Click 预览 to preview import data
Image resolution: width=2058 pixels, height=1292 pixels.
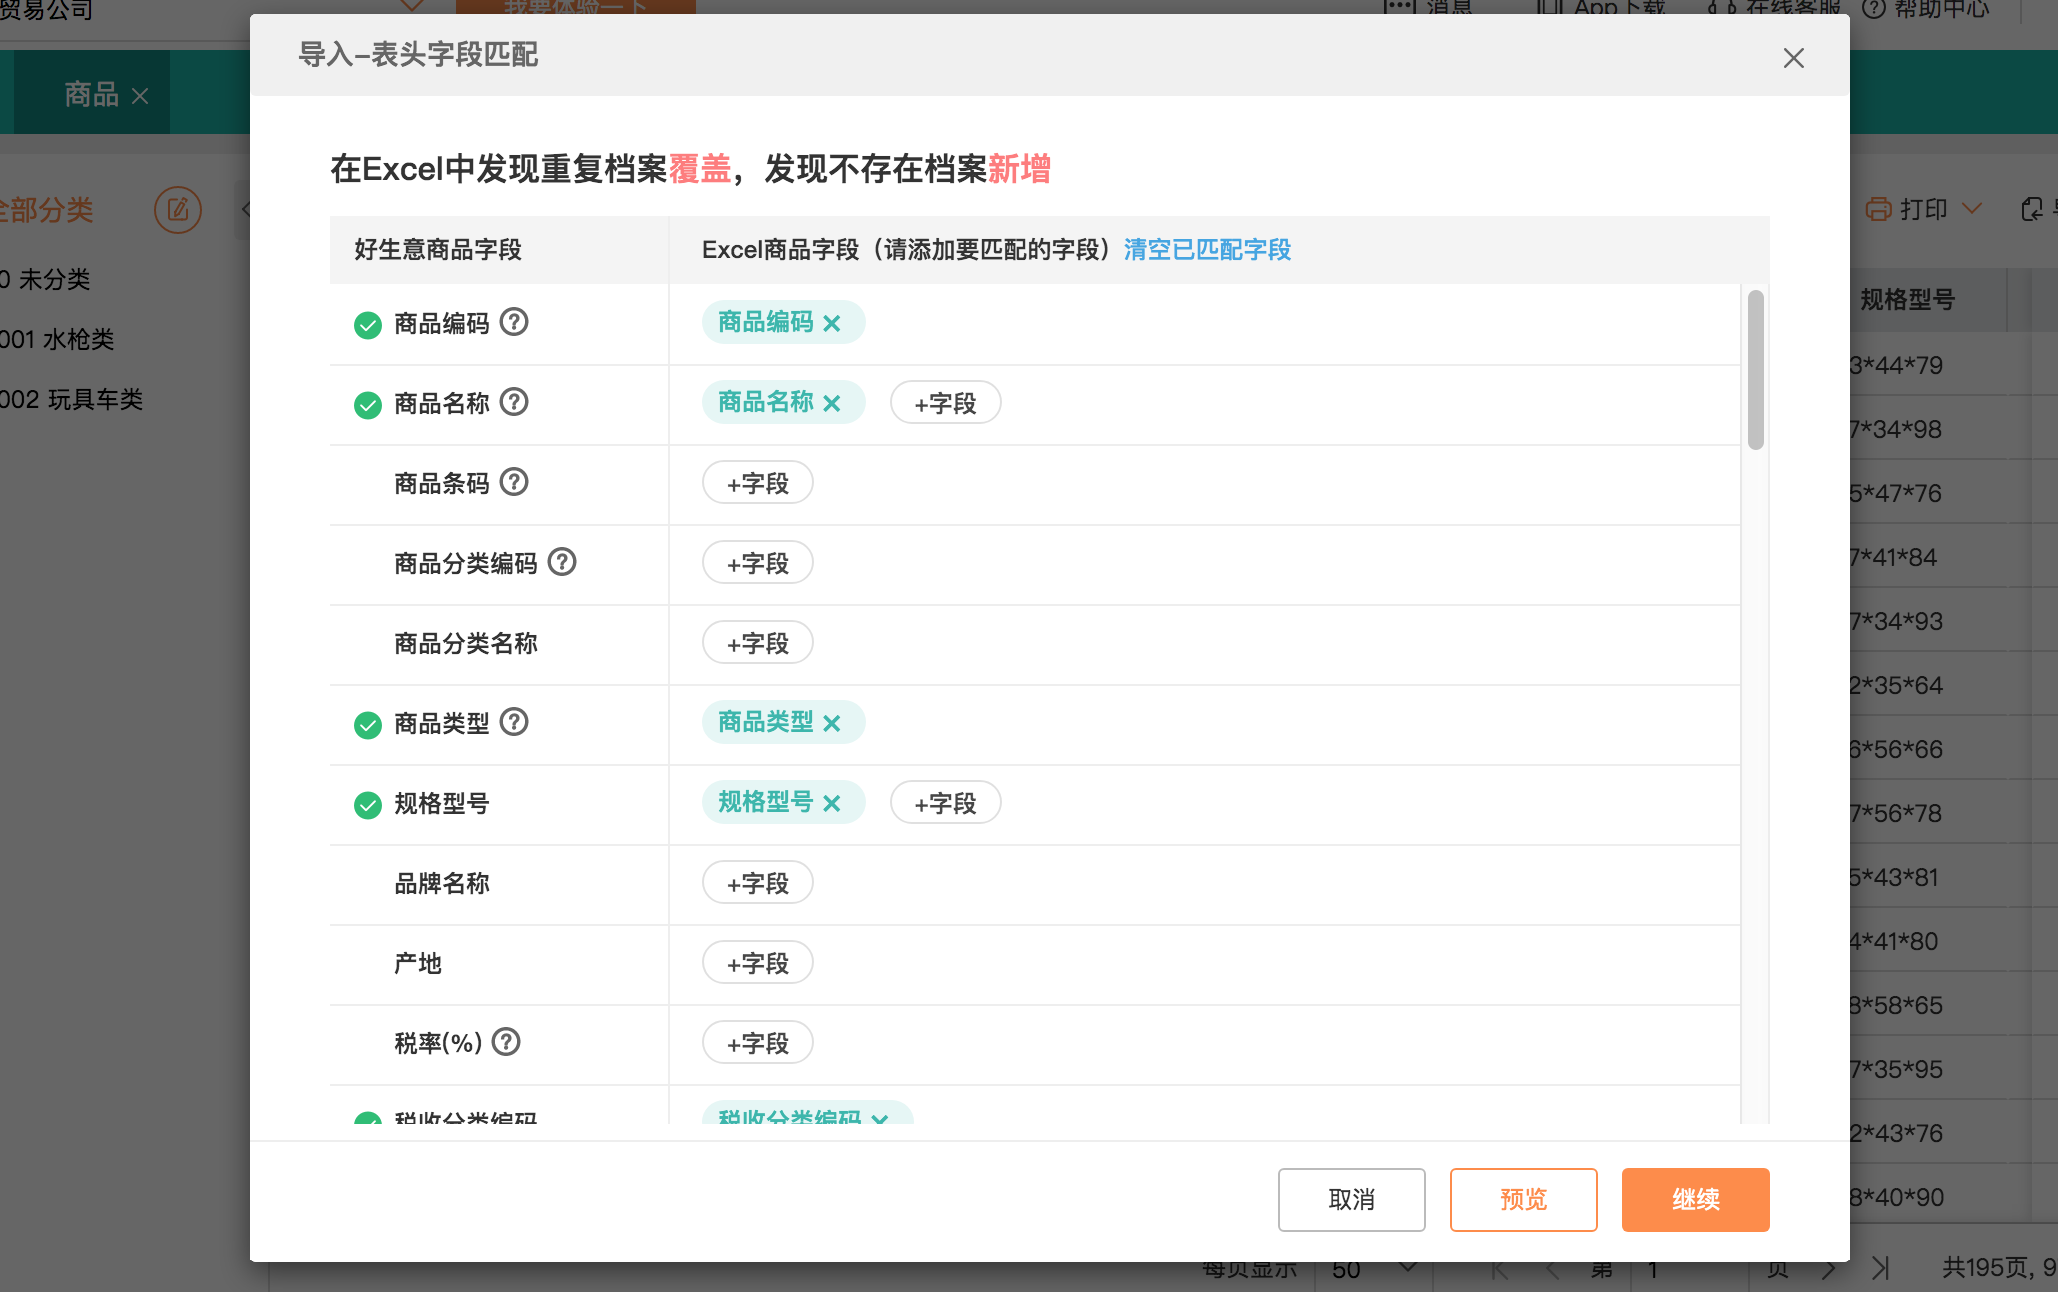coord(1524,1198)
